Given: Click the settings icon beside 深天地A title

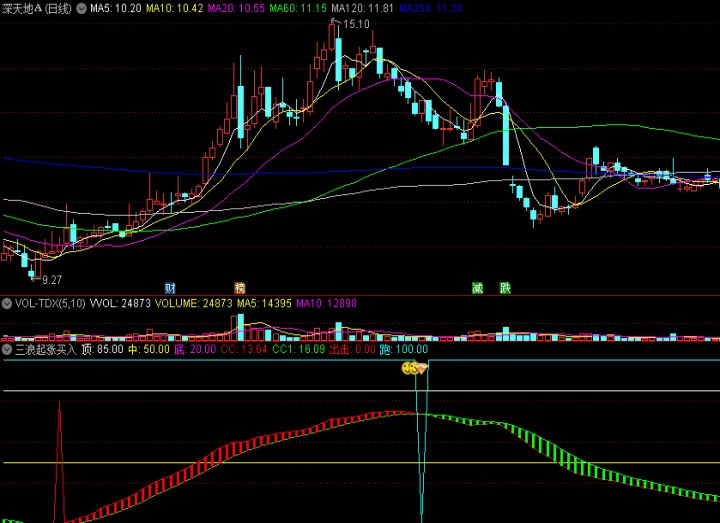Looking at the screenshot, I should pos(81,7).
